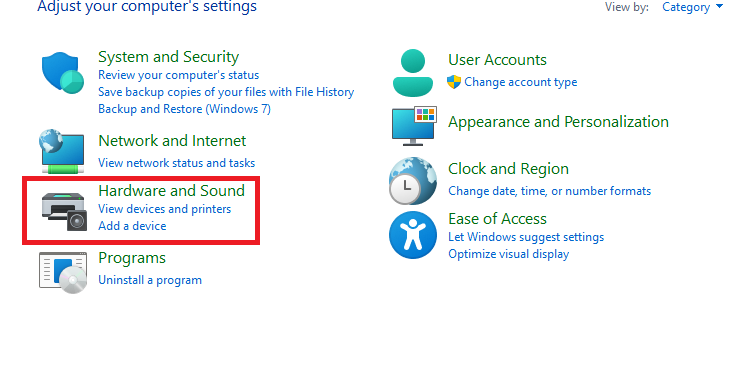
Task: Click Uninstall a program link
Action: (150, 280)
